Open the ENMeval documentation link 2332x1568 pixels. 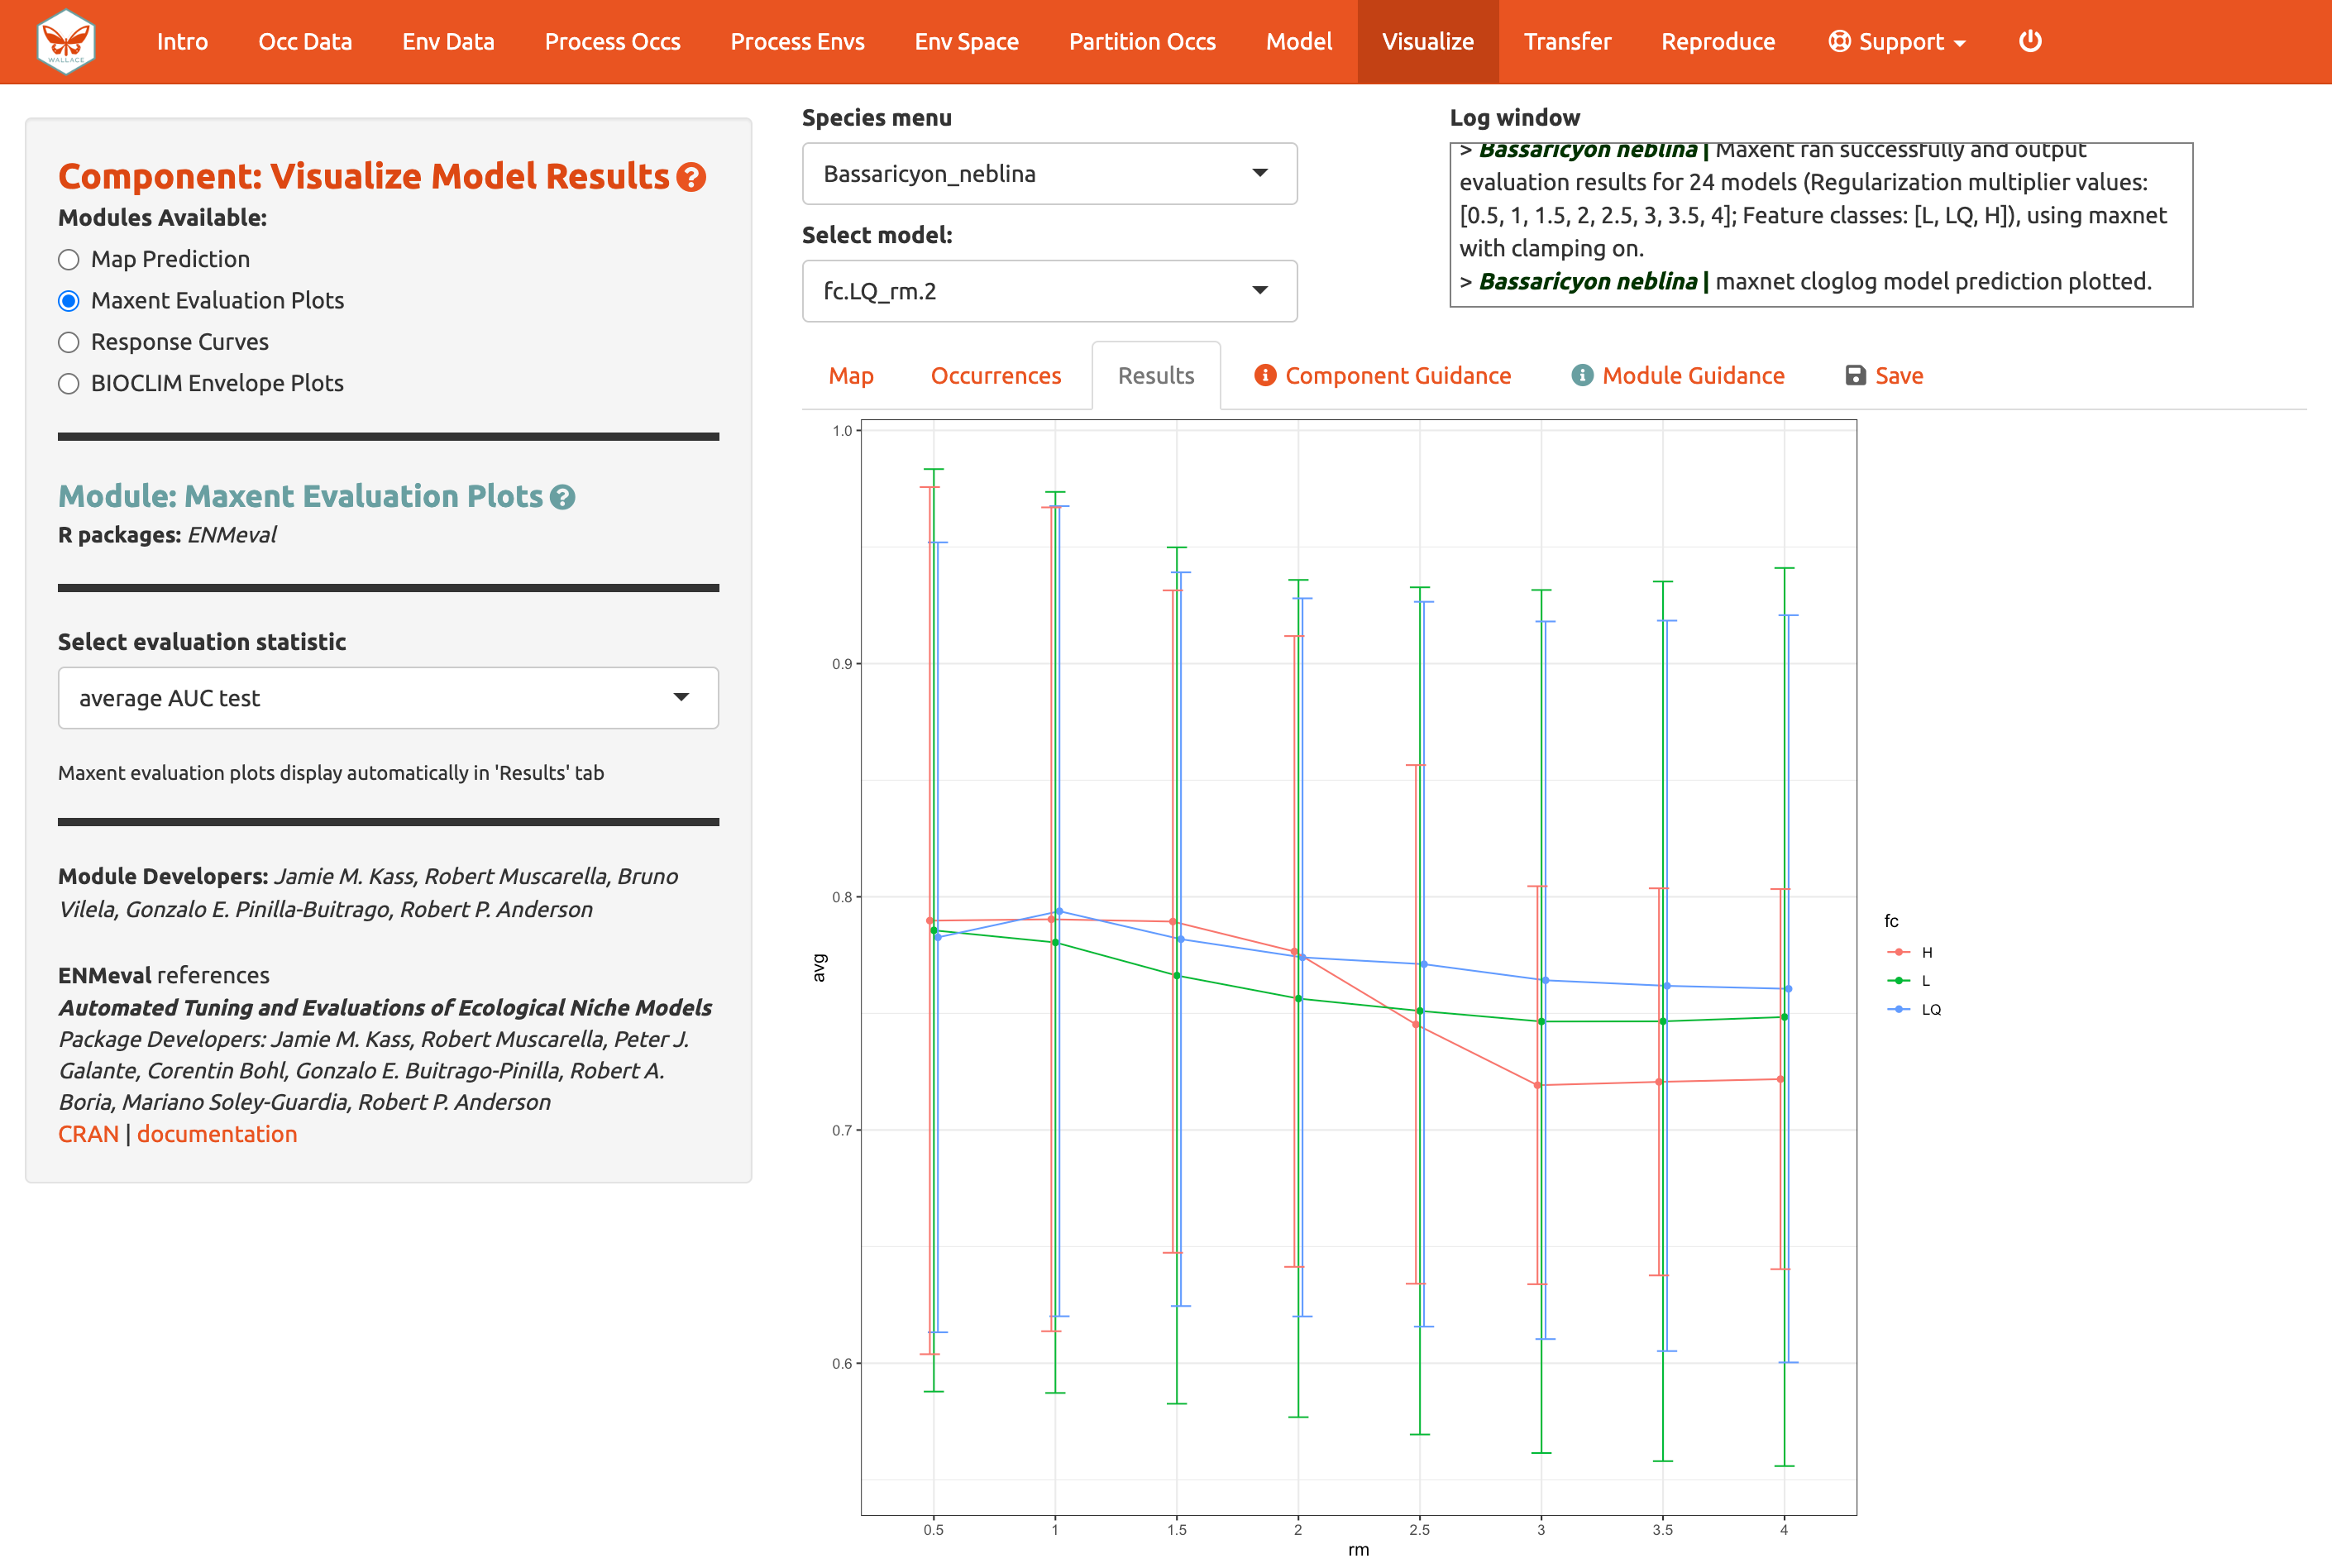[217, 1134]
